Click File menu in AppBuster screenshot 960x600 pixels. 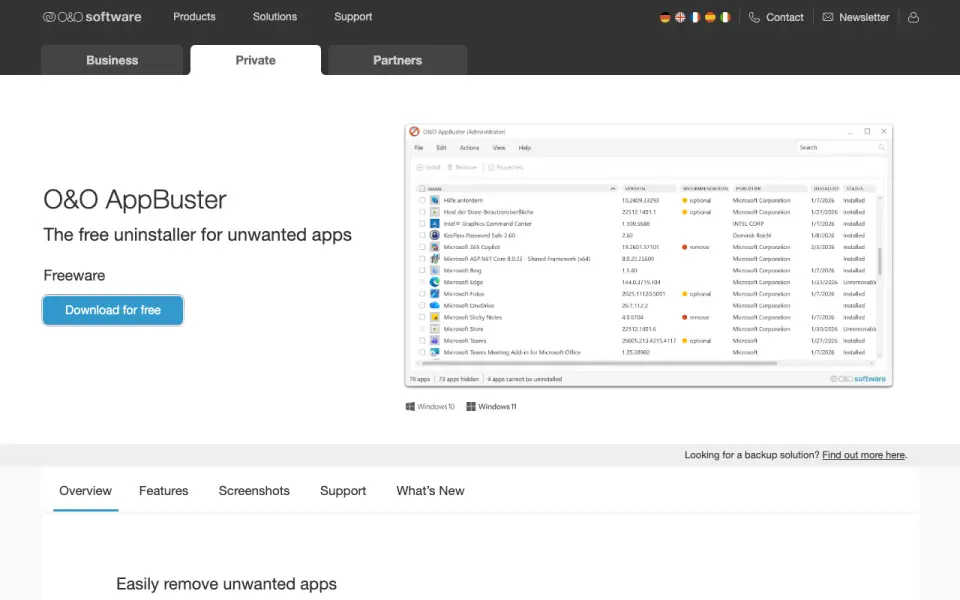click(419, 148)
